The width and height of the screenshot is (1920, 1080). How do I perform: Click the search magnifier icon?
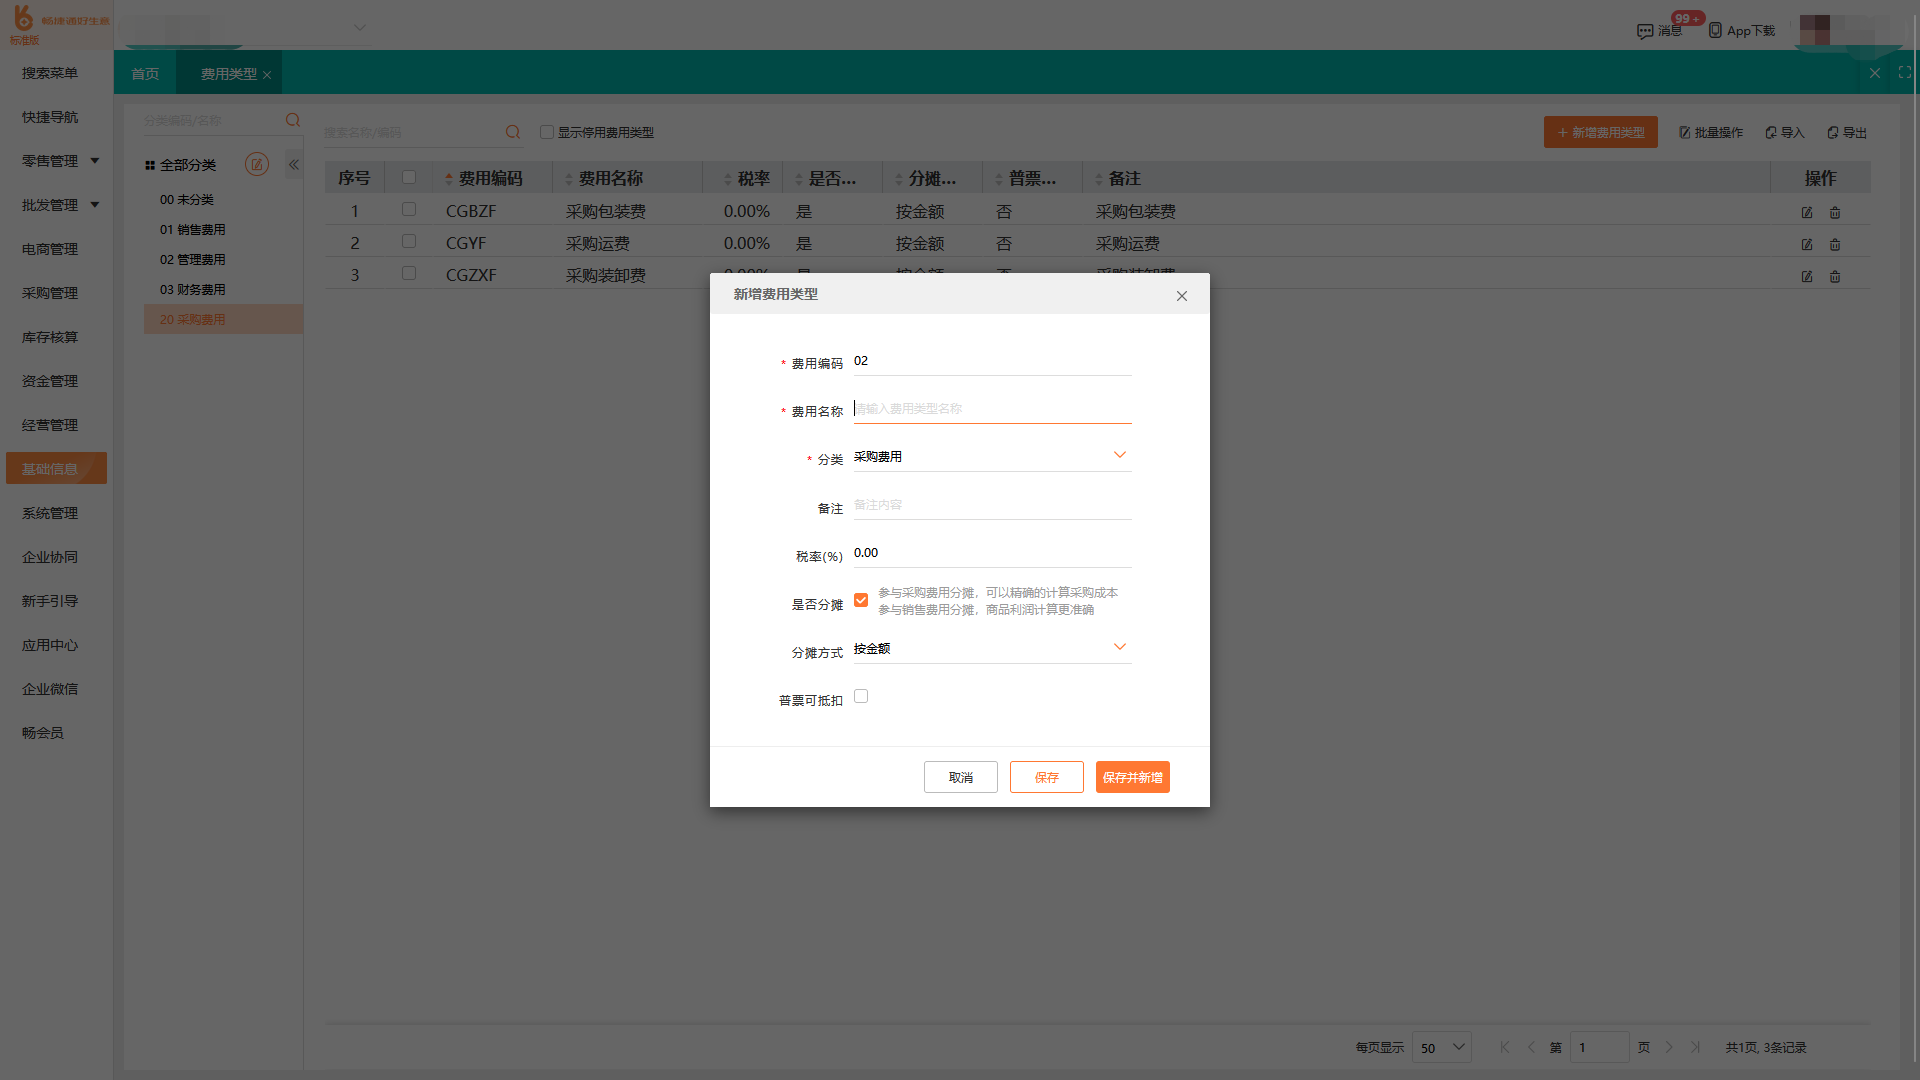pos(294,120)
